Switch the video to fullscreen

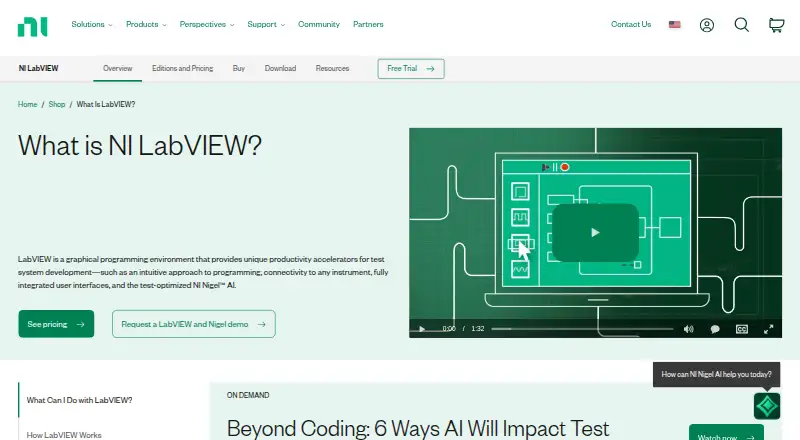click(x=768, y=329)
